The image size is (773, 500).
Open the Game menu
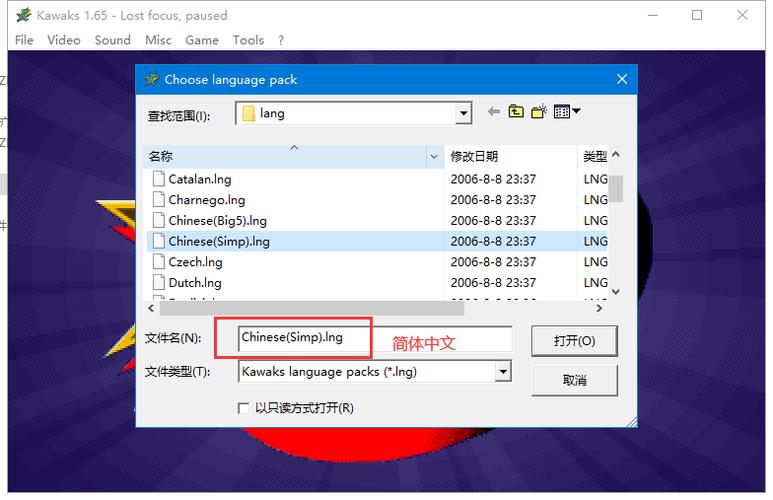(x=201, y=40)
